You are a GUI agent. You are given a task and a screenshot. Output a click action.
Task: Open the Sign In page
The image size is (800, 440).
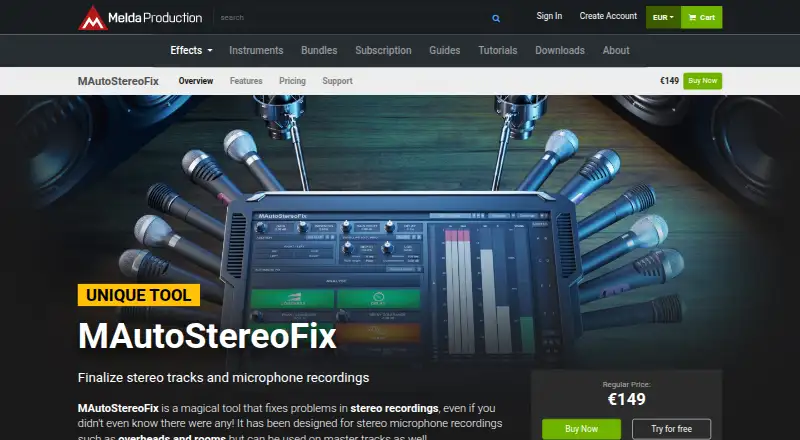(x=549, y=16)
